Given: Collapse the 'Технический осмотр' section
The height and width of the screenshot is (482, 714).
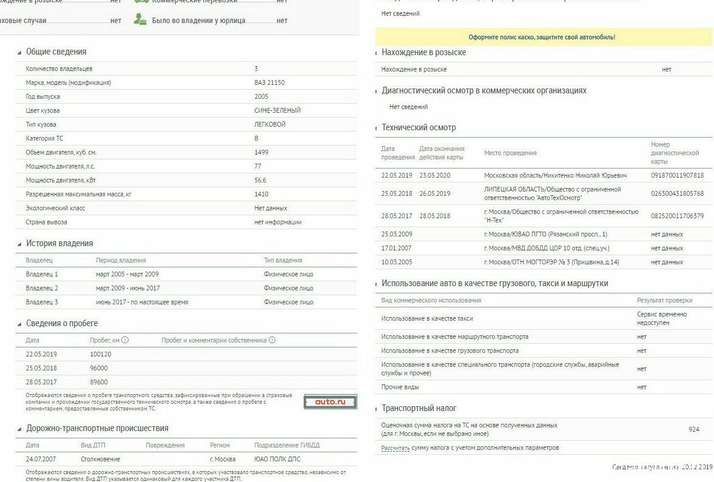Looking at the screenshot, I should [375, 128].
